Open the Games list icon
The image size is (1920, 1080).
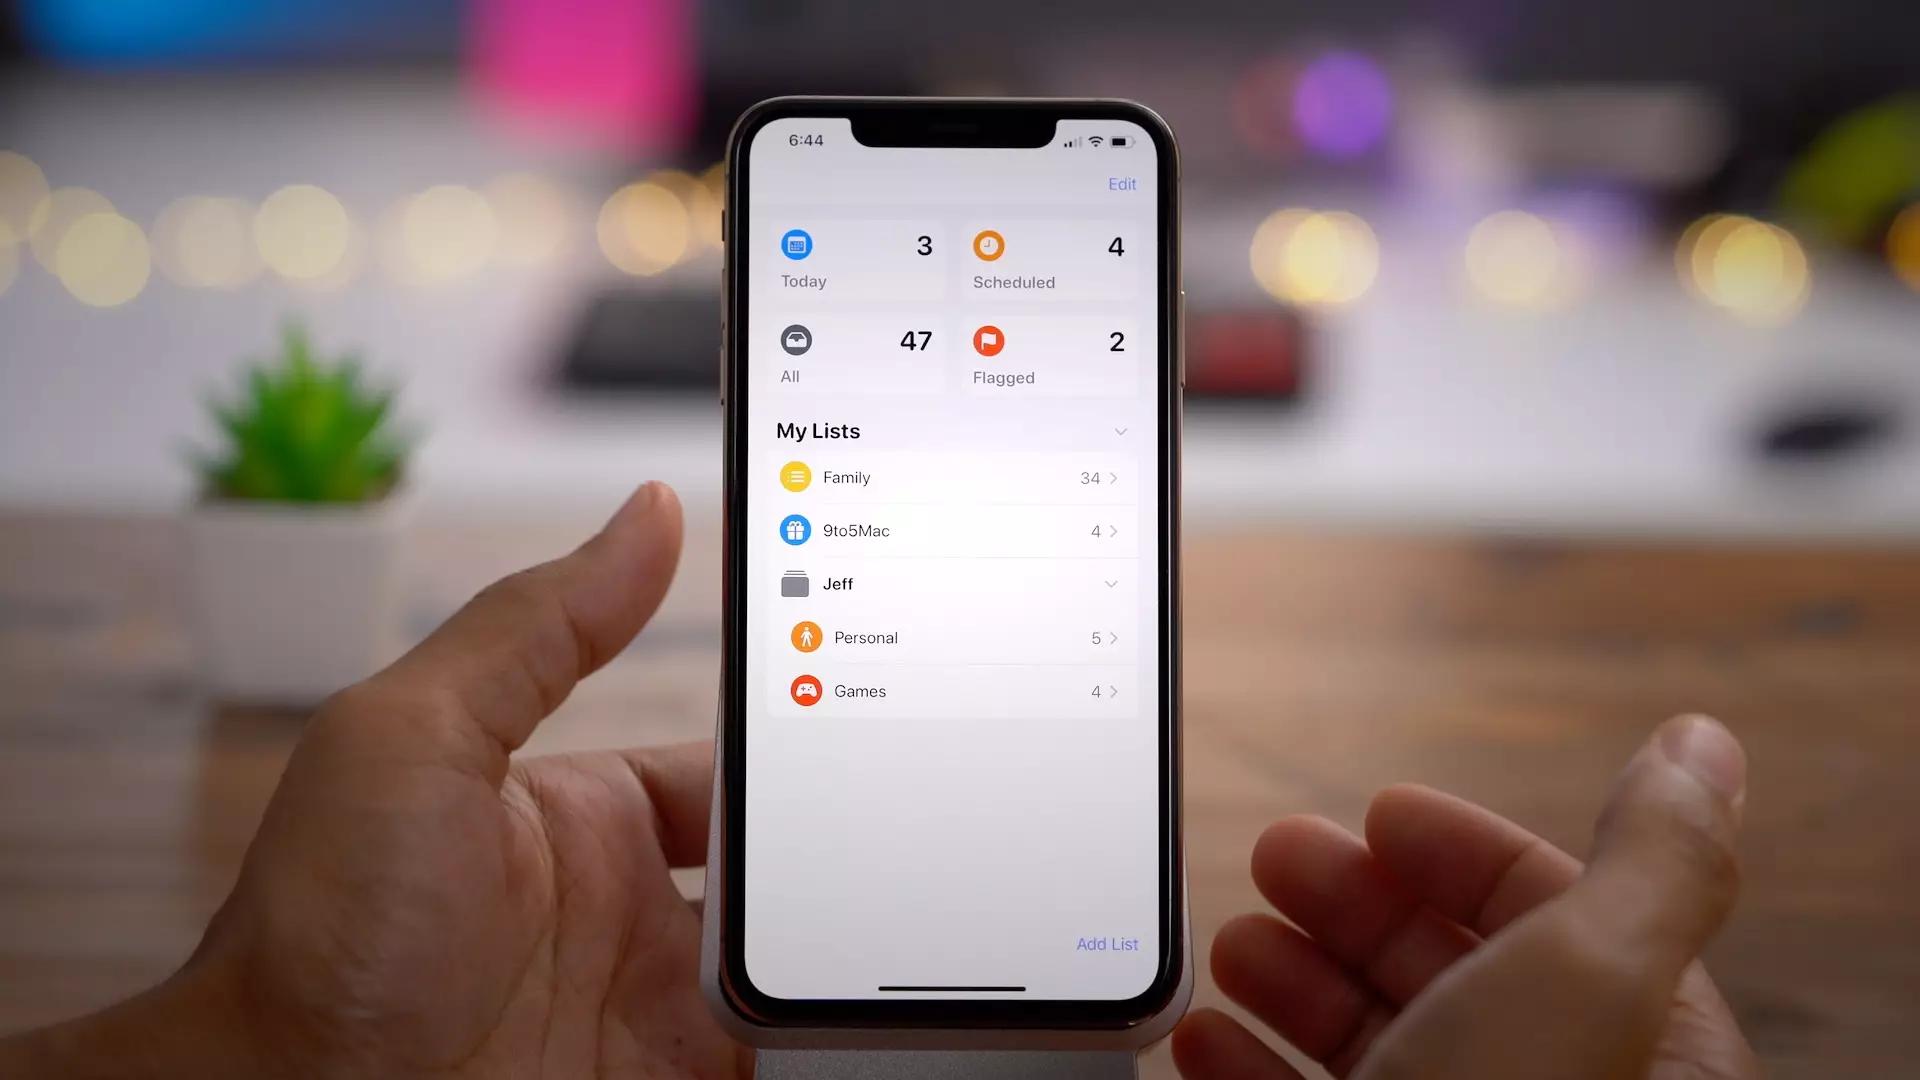point(804,691)
